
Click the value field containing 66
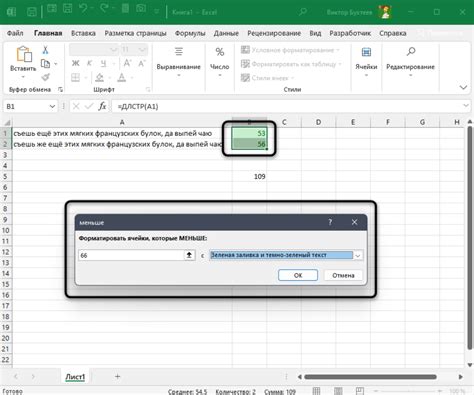pos(131,255)
